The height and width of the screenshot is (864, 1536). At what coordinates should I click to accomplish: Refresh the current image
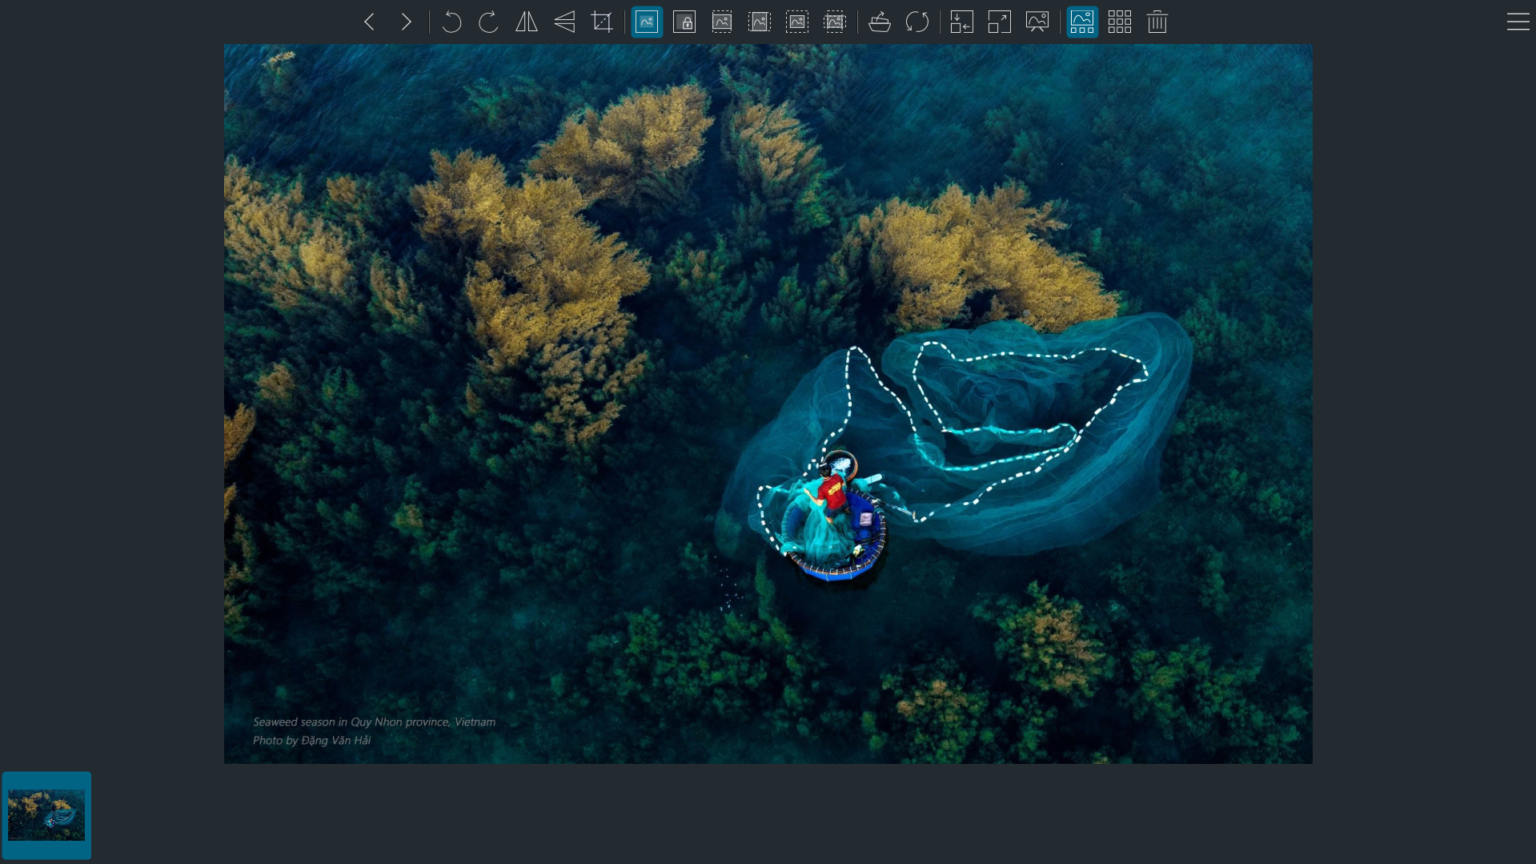(917, 21)
